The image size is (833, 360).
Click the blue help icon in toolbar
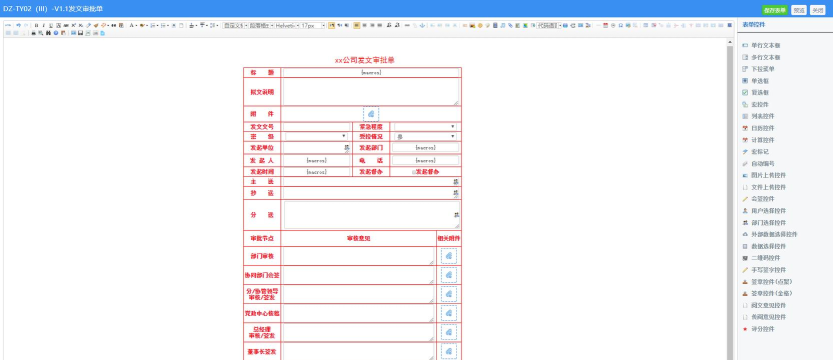point(56,33)
